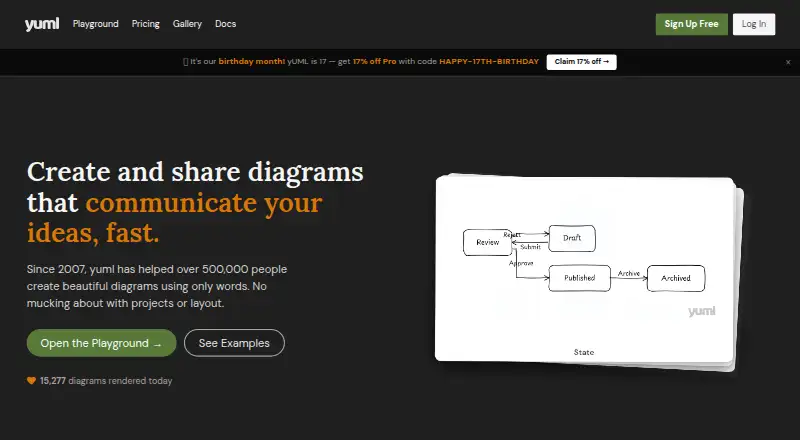
Task: Click the HAPPY-17TH-BIRTHDAY promo code text
Action: pyautogui.click(x=489, y=61)
